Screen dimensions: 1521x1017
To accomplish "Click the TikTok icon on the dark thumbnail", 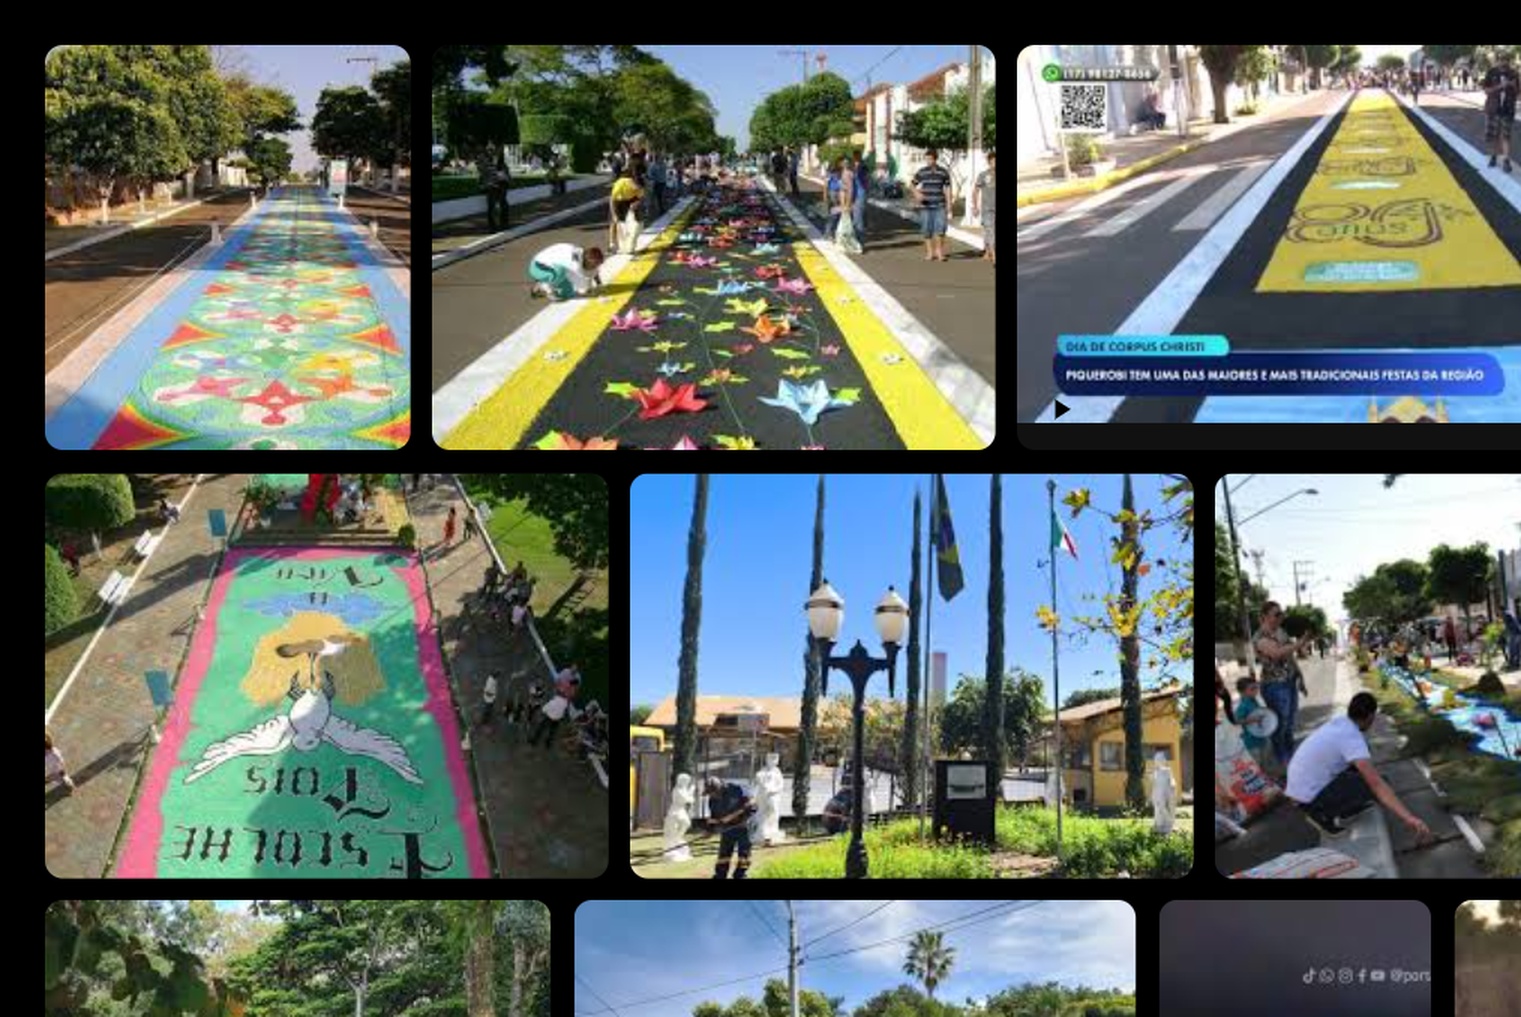I will tap(1309, 975).
